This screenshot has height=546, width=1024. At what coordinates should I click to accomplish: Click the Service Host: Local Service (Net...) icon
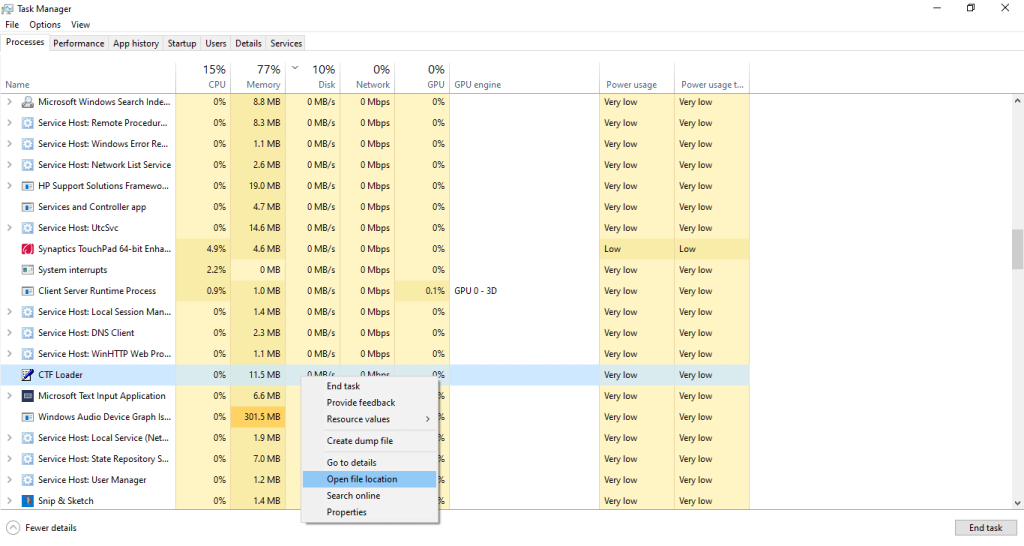[x=27, y=438]
